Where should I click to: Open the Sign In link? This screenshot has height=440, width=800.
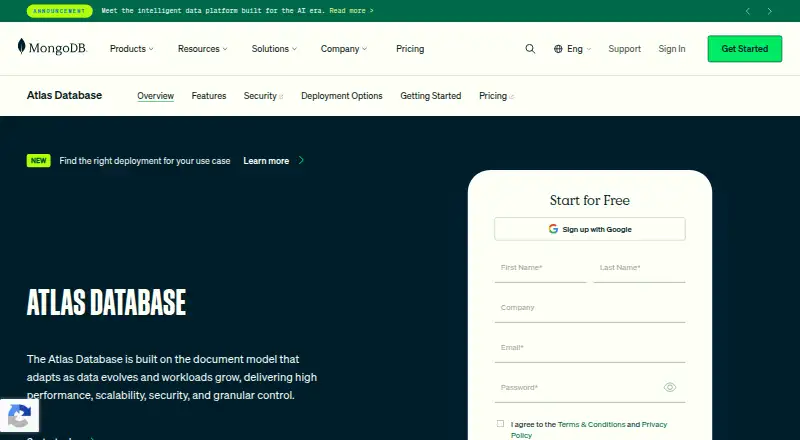pos(671,49)
